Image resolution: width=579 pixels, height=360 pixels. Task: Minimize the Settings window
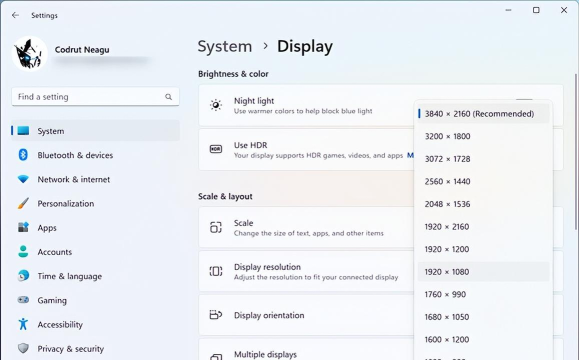click(x=508, y=10)
